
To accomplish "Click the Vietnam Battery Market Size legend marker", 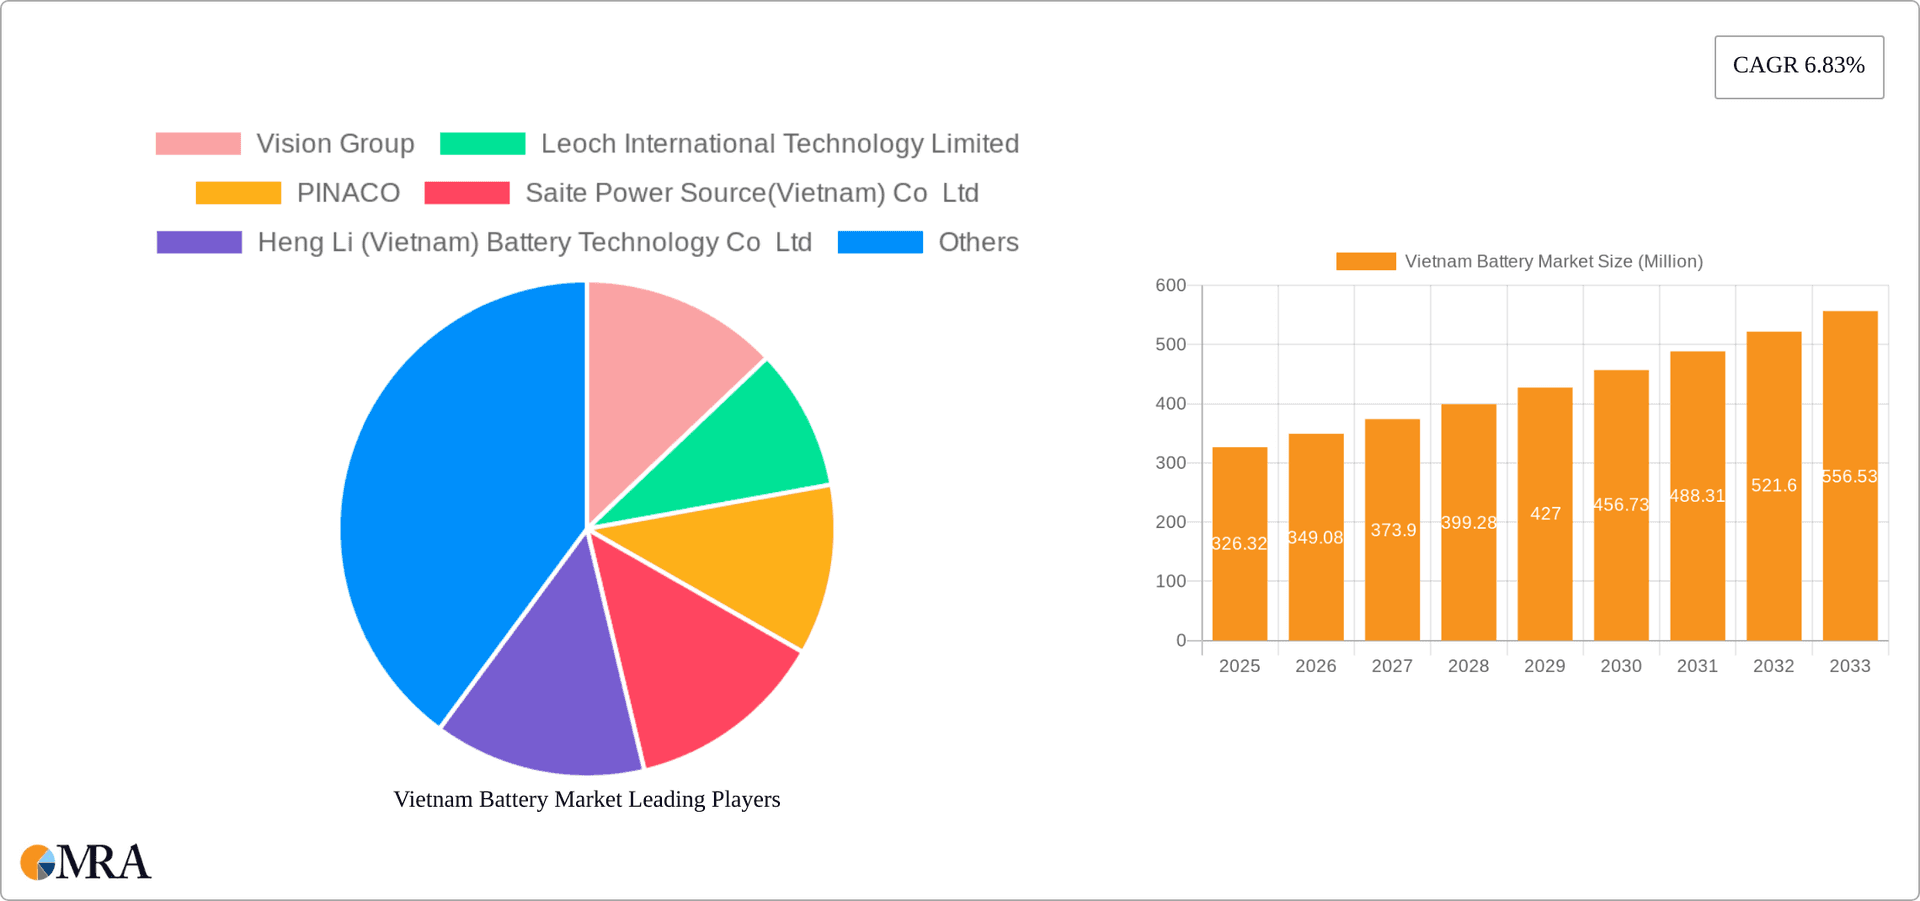I will click(x=1365, y=260).
